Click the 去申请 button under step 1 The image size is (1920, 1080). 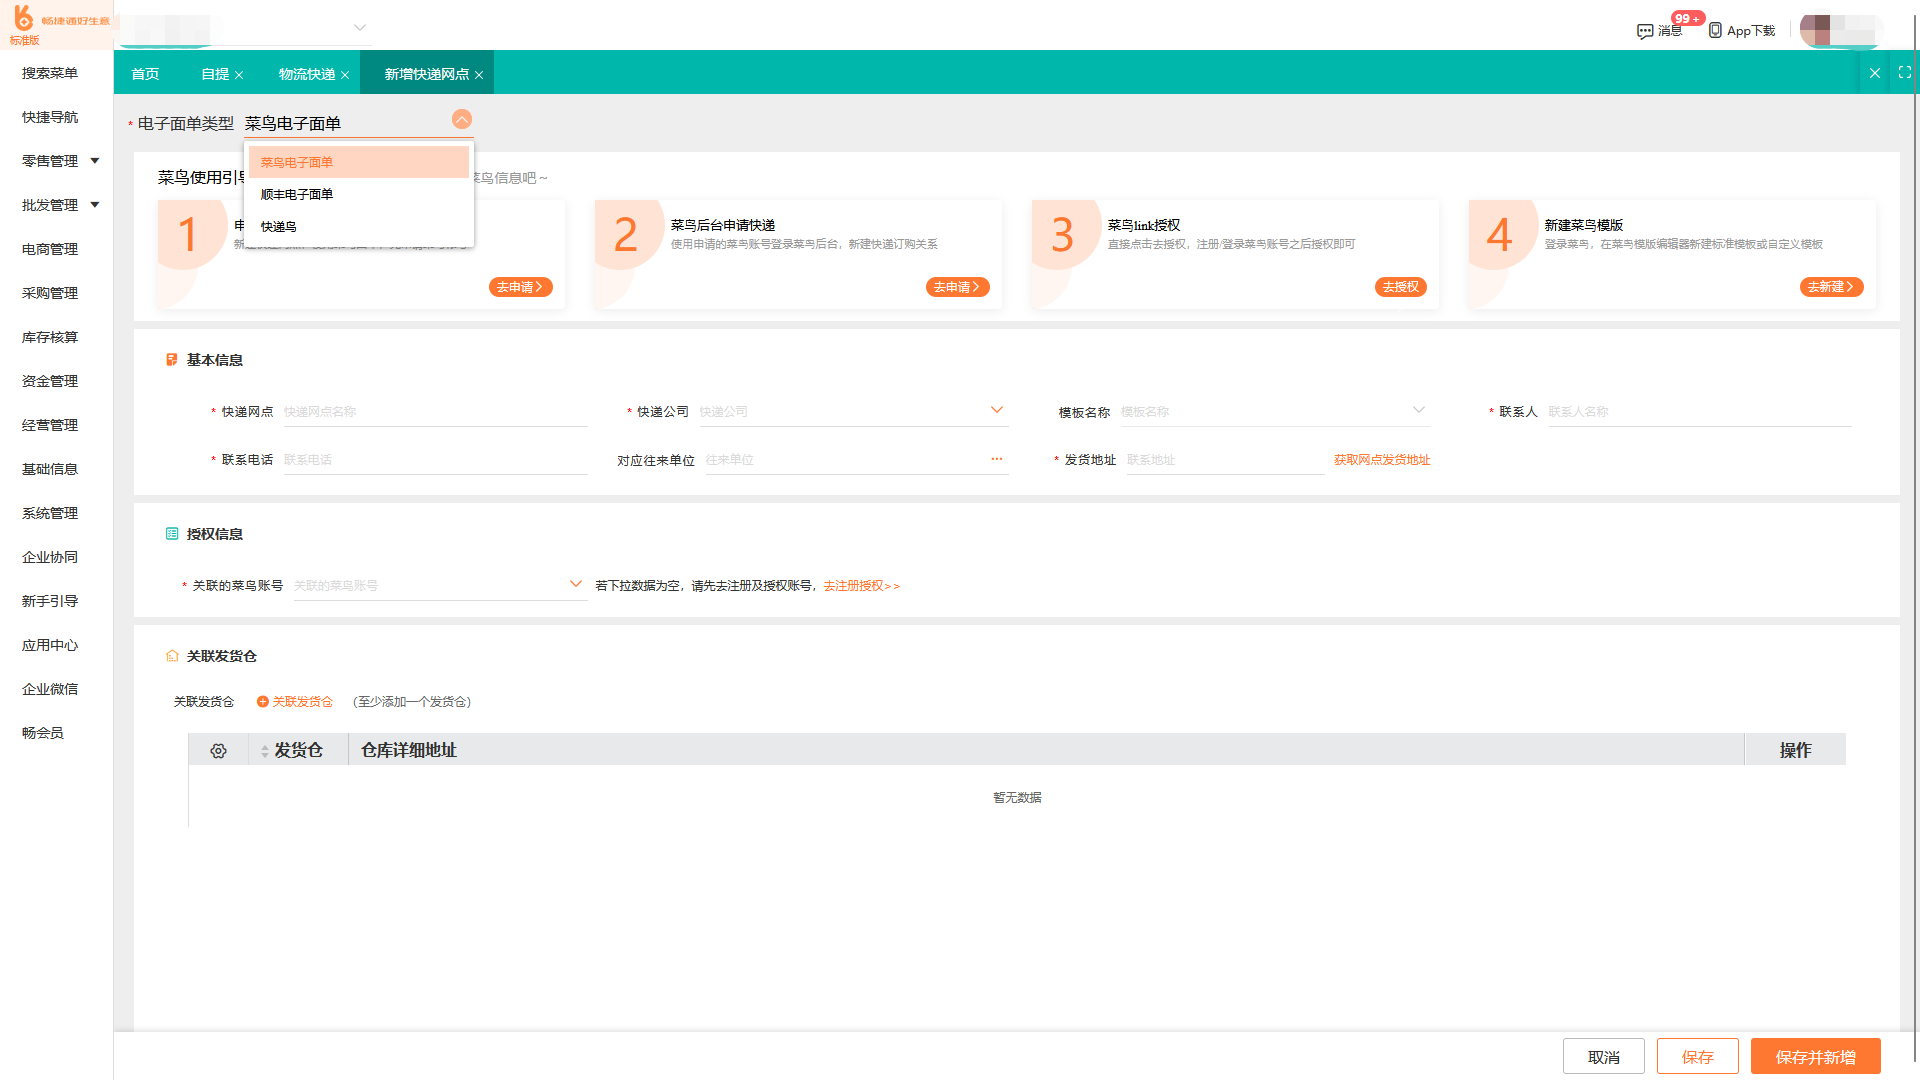(x=518, y=286)
